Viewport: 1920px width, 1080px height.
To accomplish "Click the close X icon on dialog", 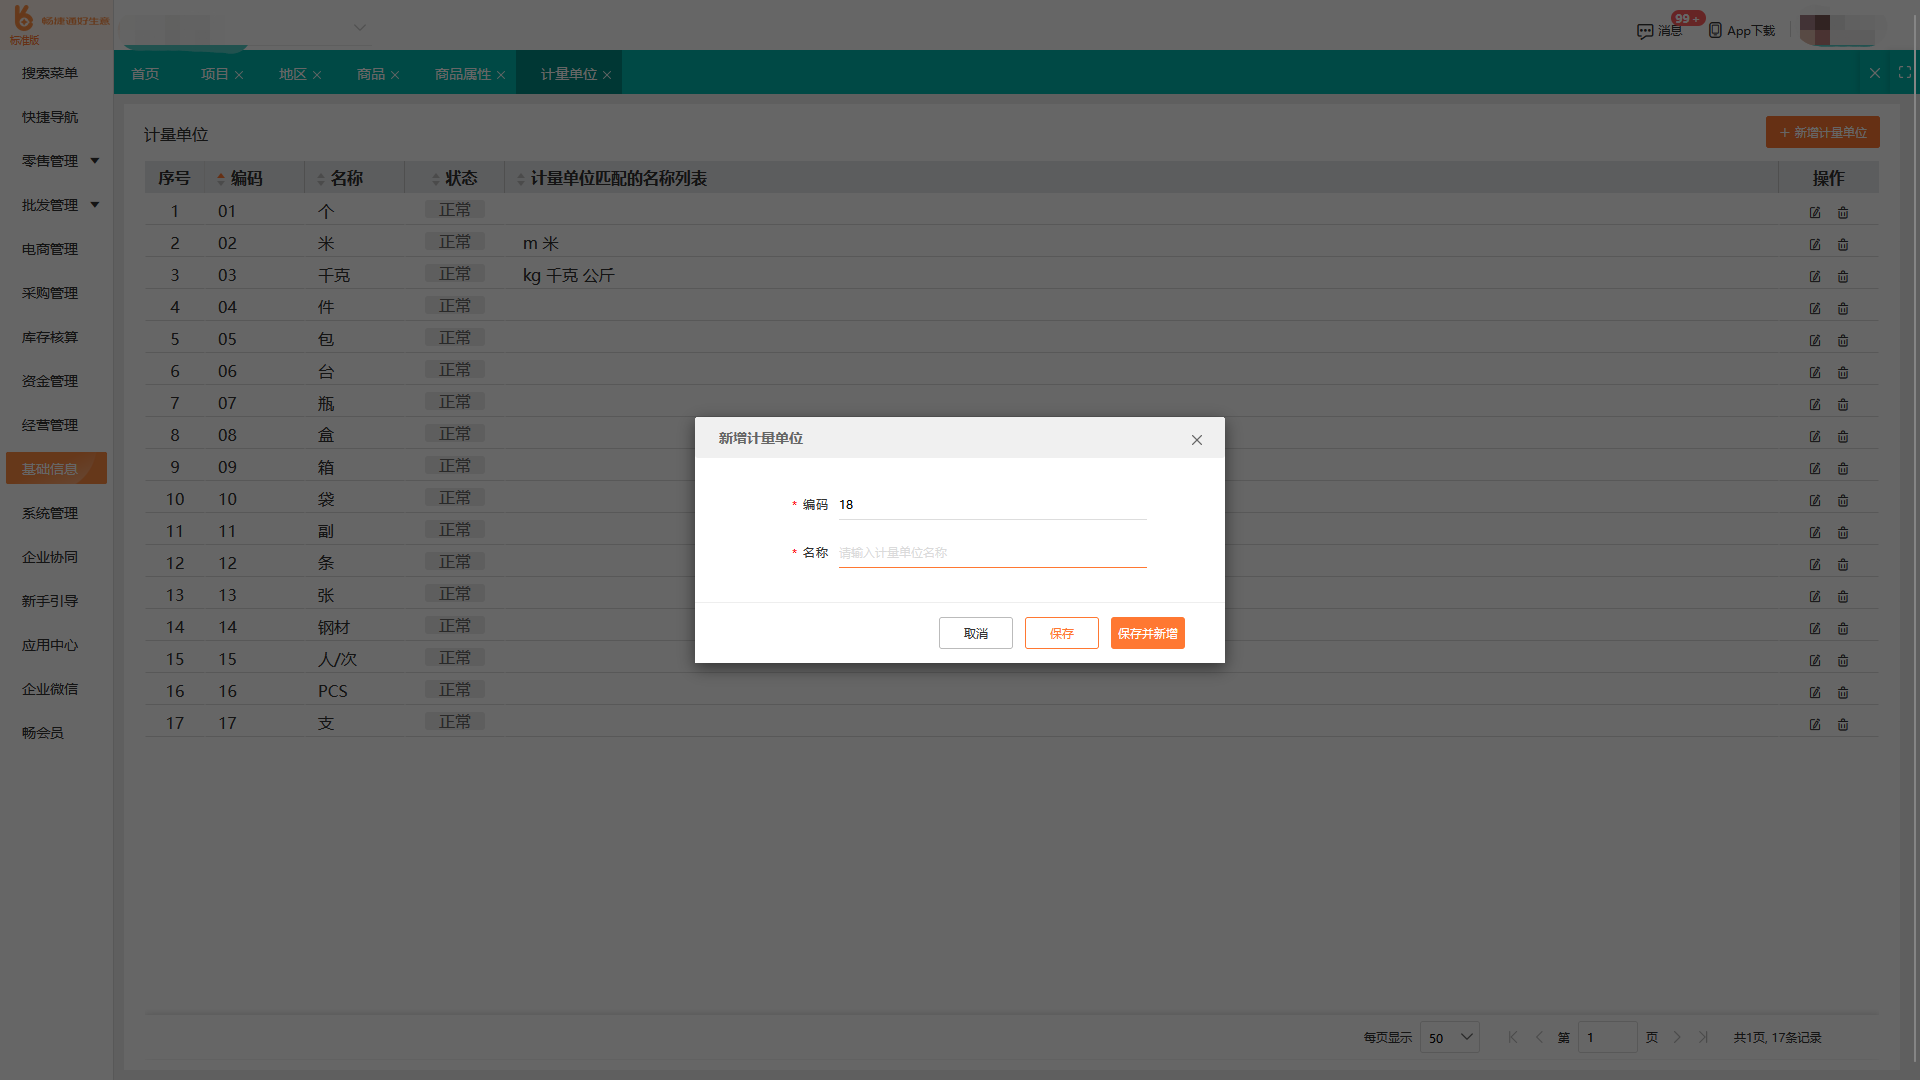I will point(1197,439).
